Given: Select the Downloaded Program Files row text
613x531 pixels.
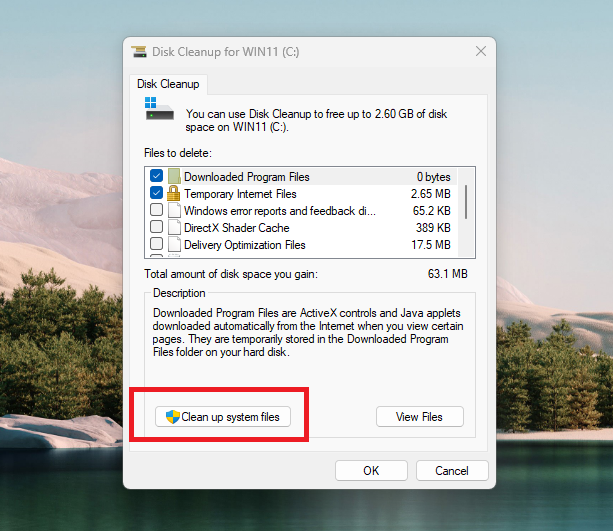Looking at the screenshot, I should [x=247, y=177].
